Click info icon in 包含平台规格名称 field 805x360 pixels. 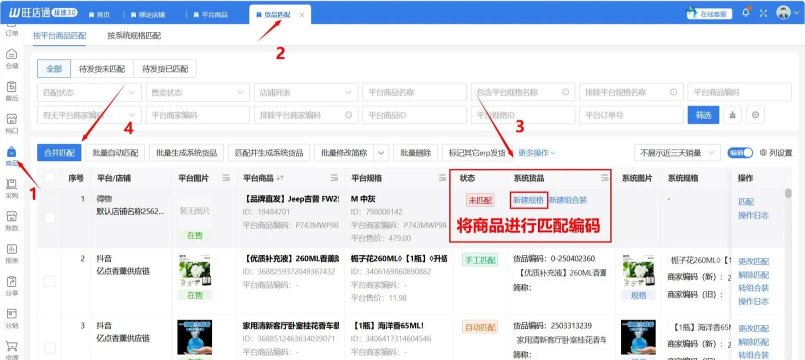pyautogui.click(x=565, y=92)
